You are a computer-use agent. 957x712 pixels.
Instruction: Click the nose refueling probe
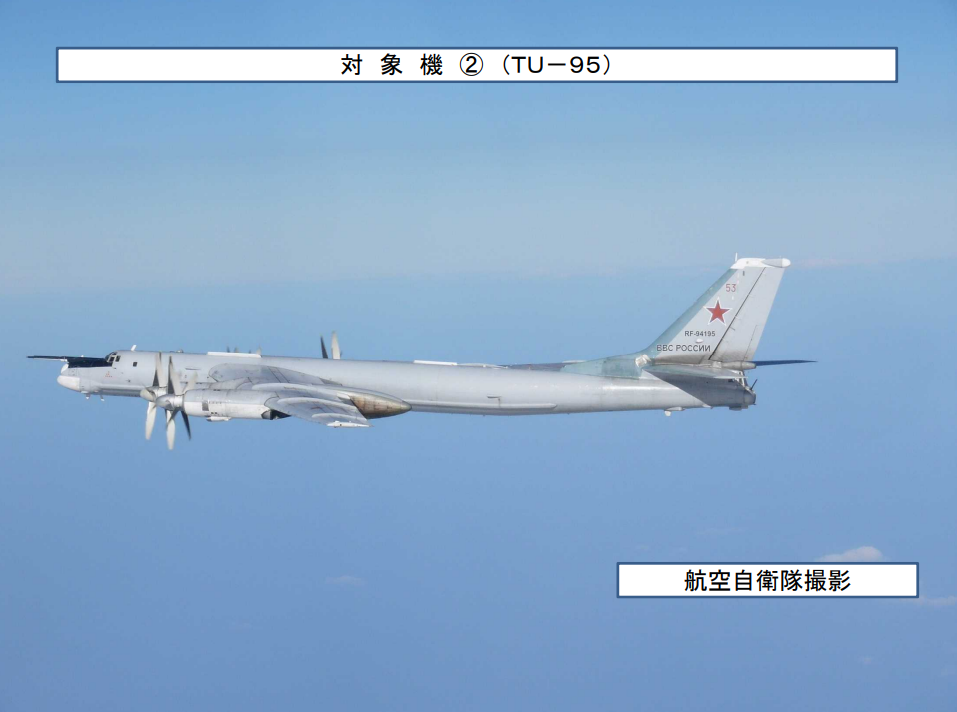click(x=56, y=358)
